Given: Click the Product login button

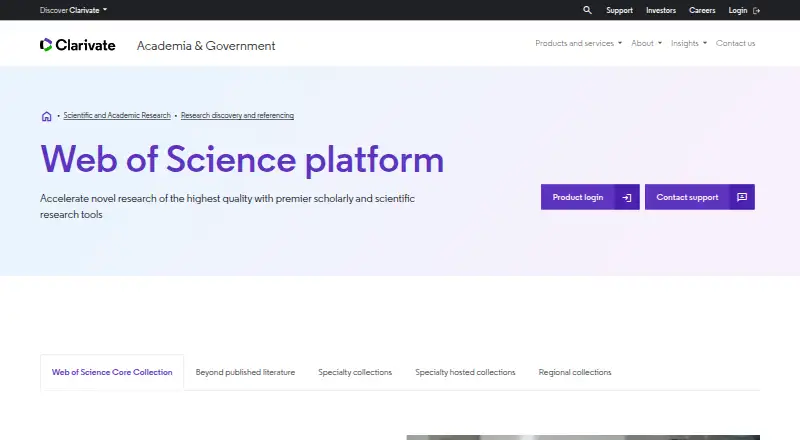Looking at the screenshot, I should (x=590, y=197).
